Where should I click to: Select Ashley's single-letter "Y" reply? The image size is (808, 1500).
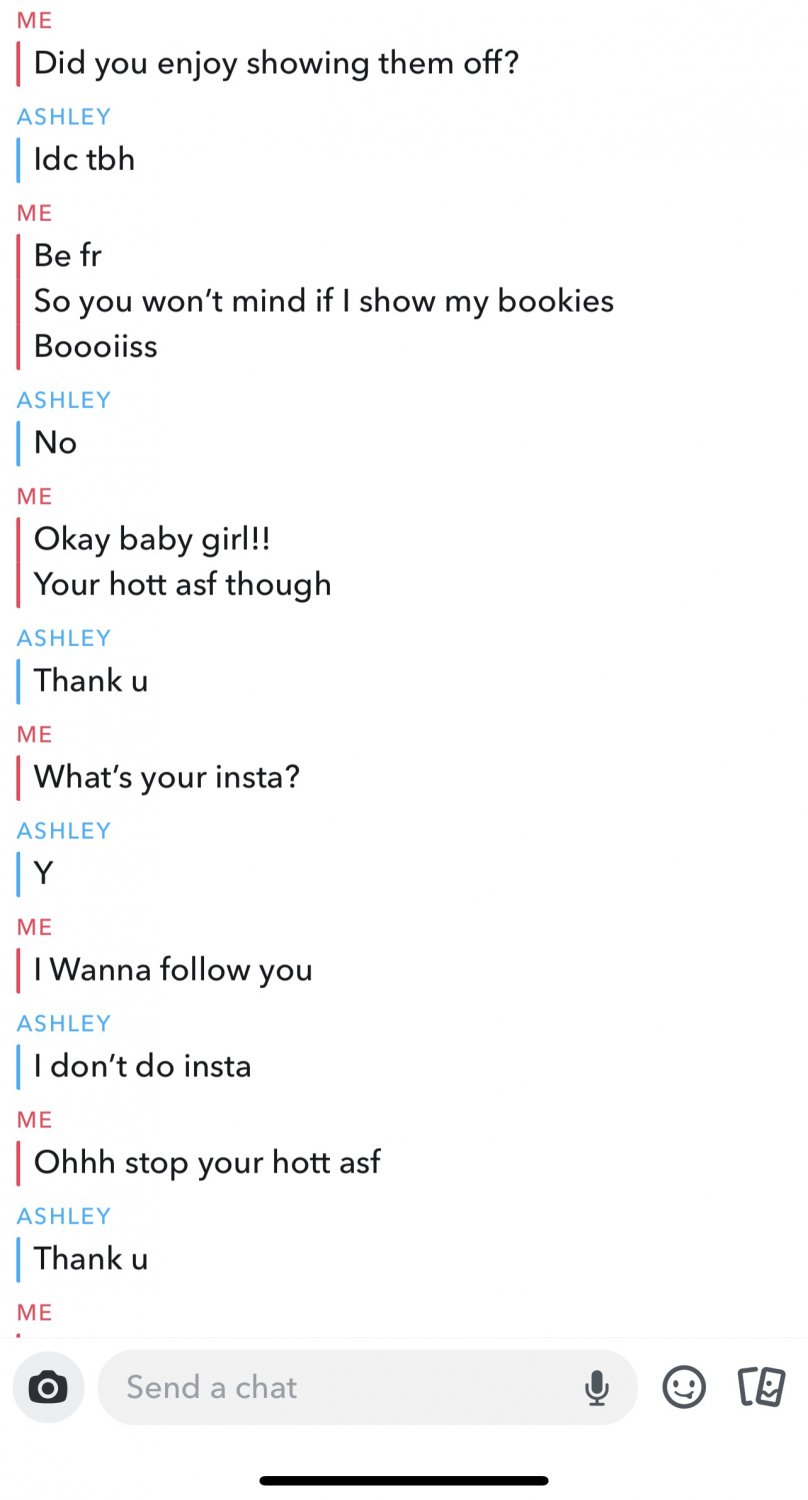tap(43, 873)
